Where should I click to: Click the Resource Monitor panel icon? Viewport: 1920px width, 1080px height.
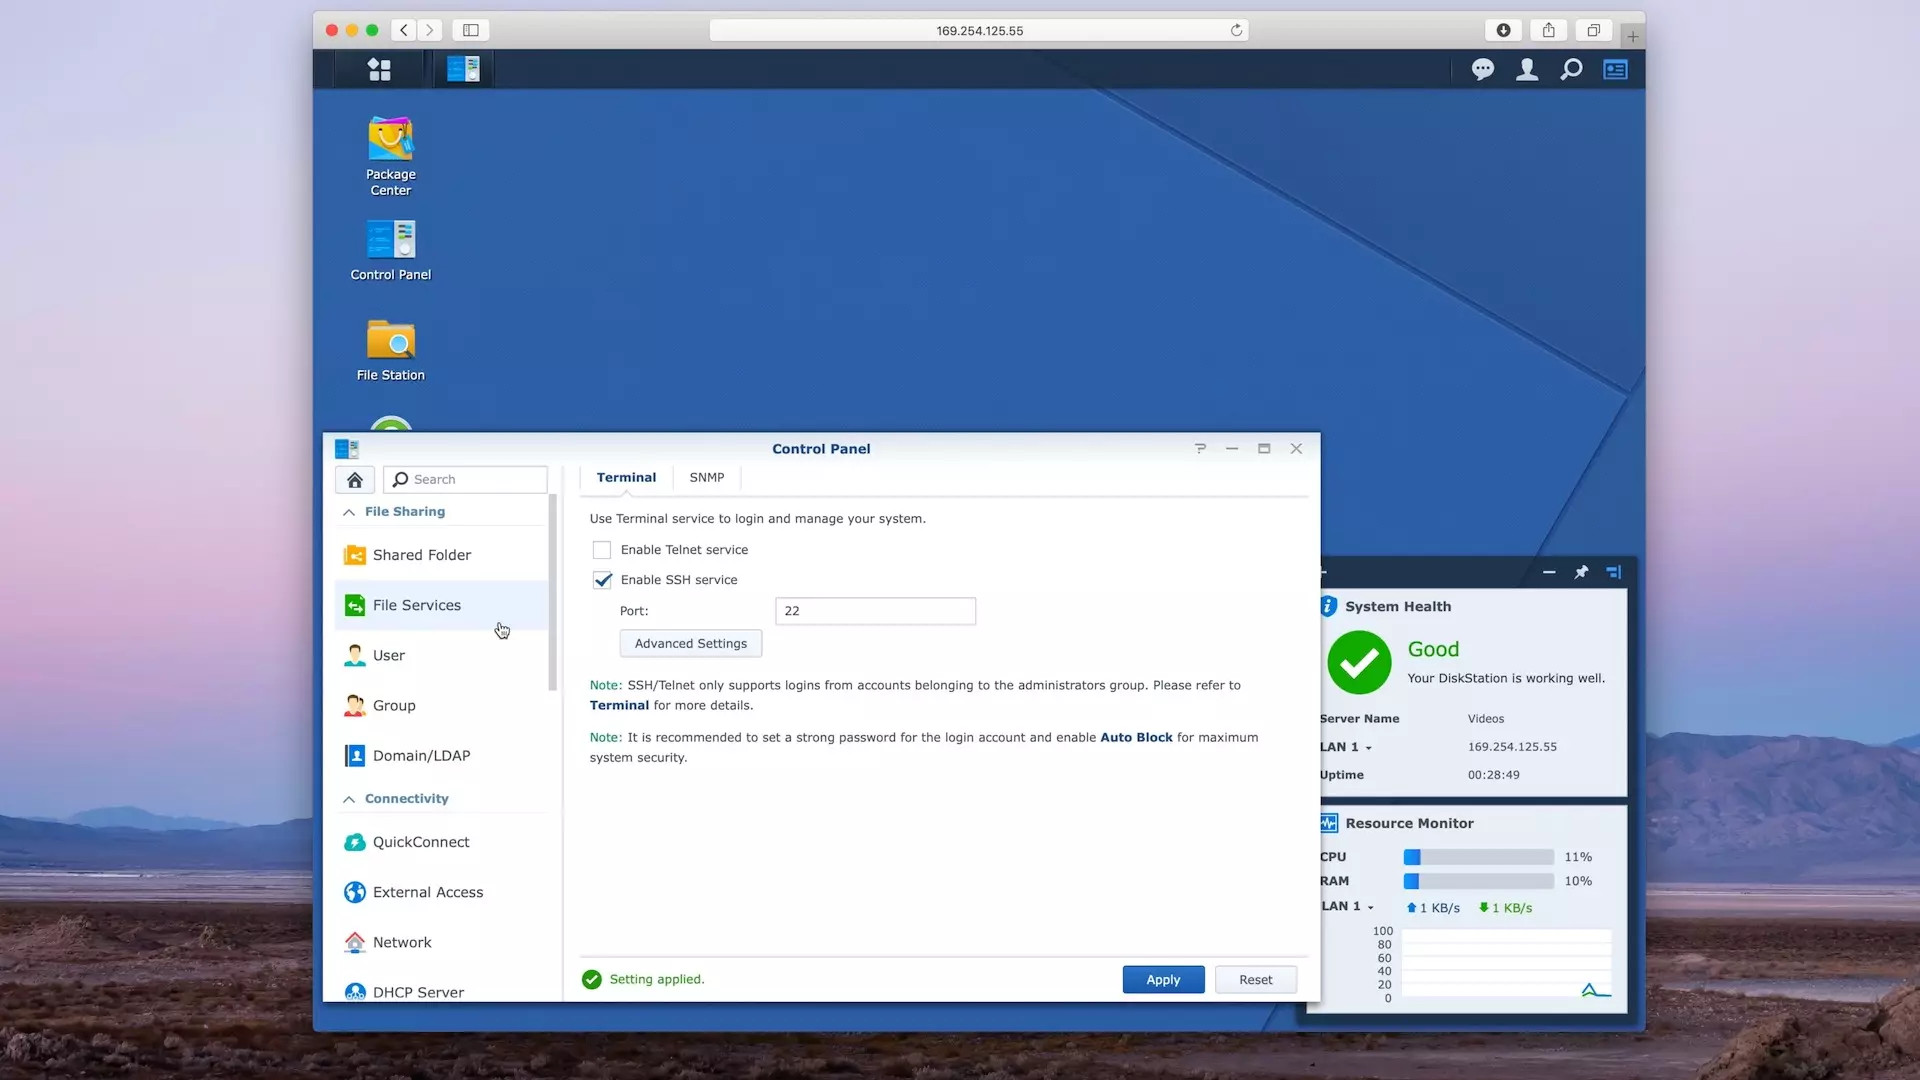pos(1327,822)
